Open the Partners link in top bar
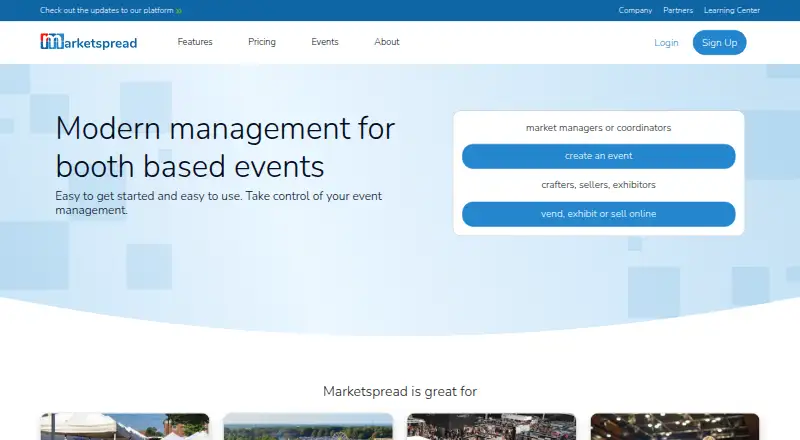The image size is (800, 440). (678, 10)
